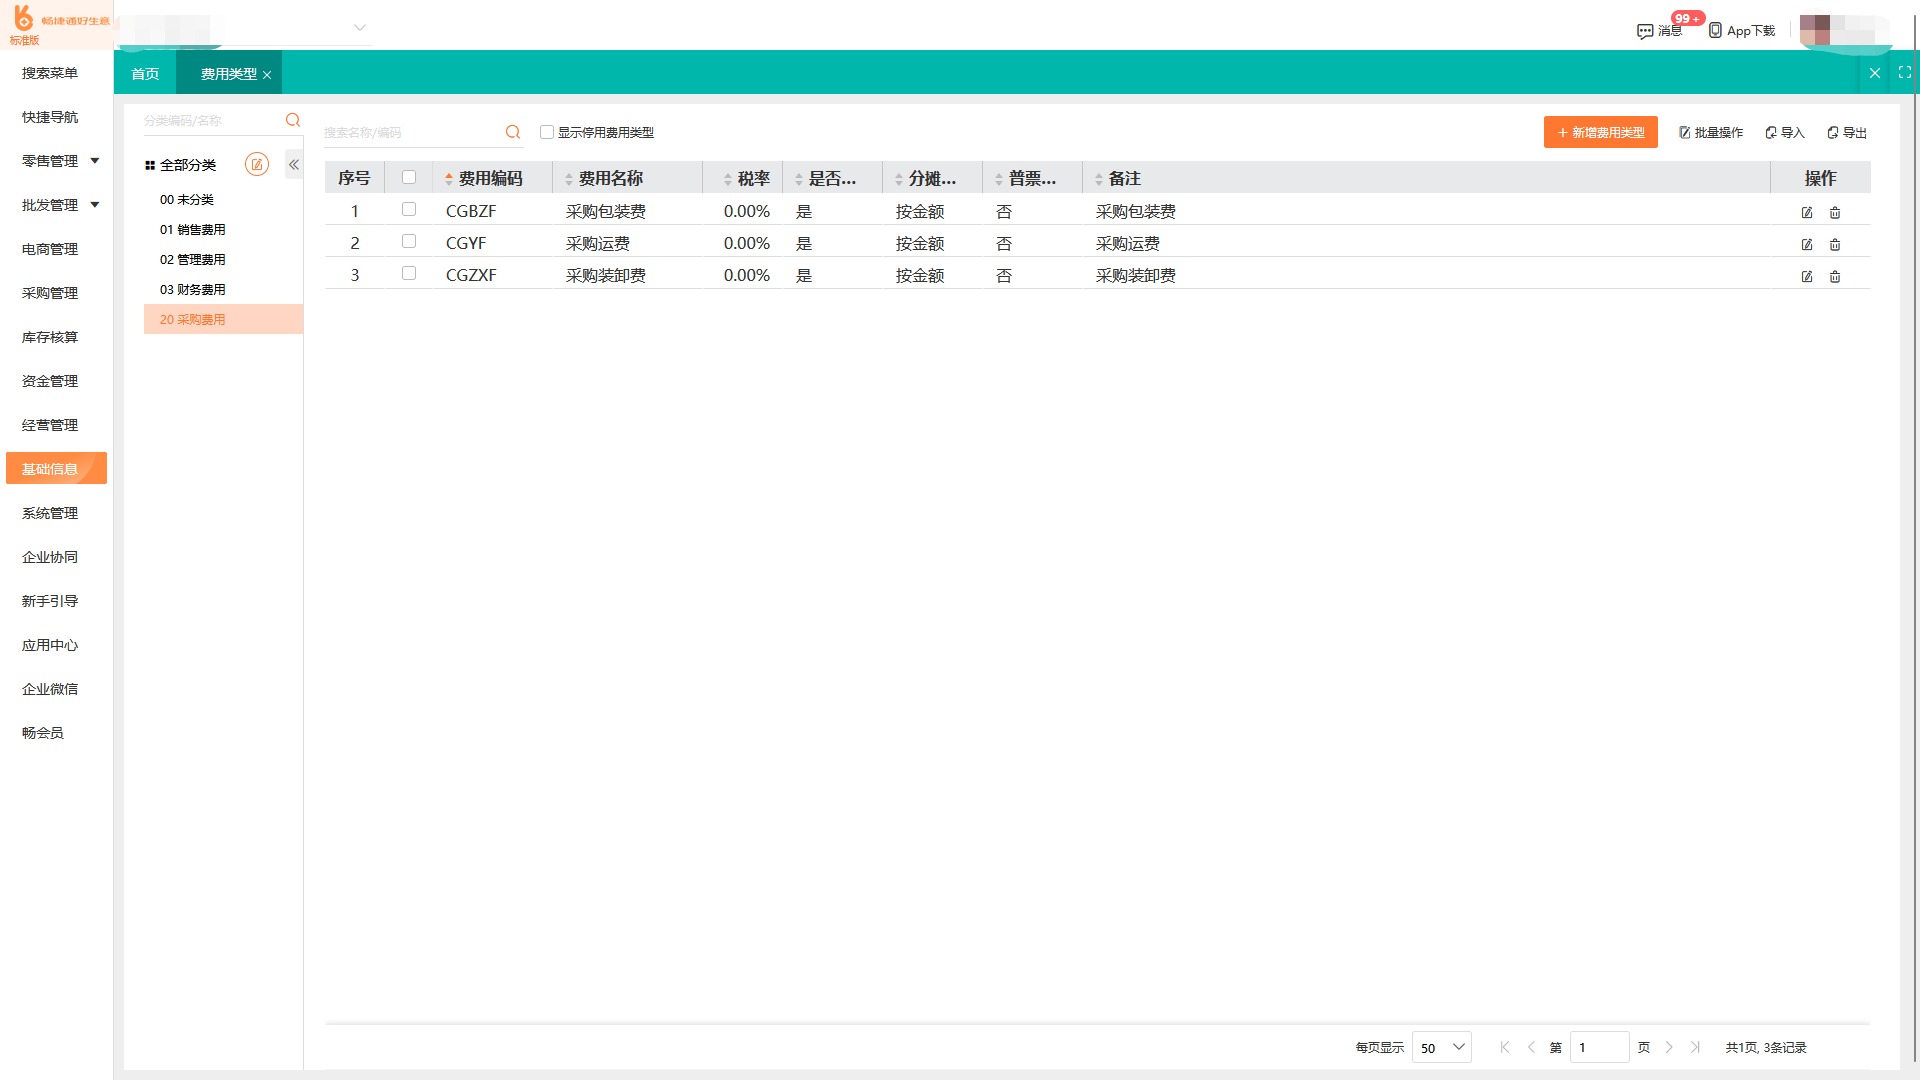
Task: Click batch operation 批量操作 icon
Action: coord(1710,132)
